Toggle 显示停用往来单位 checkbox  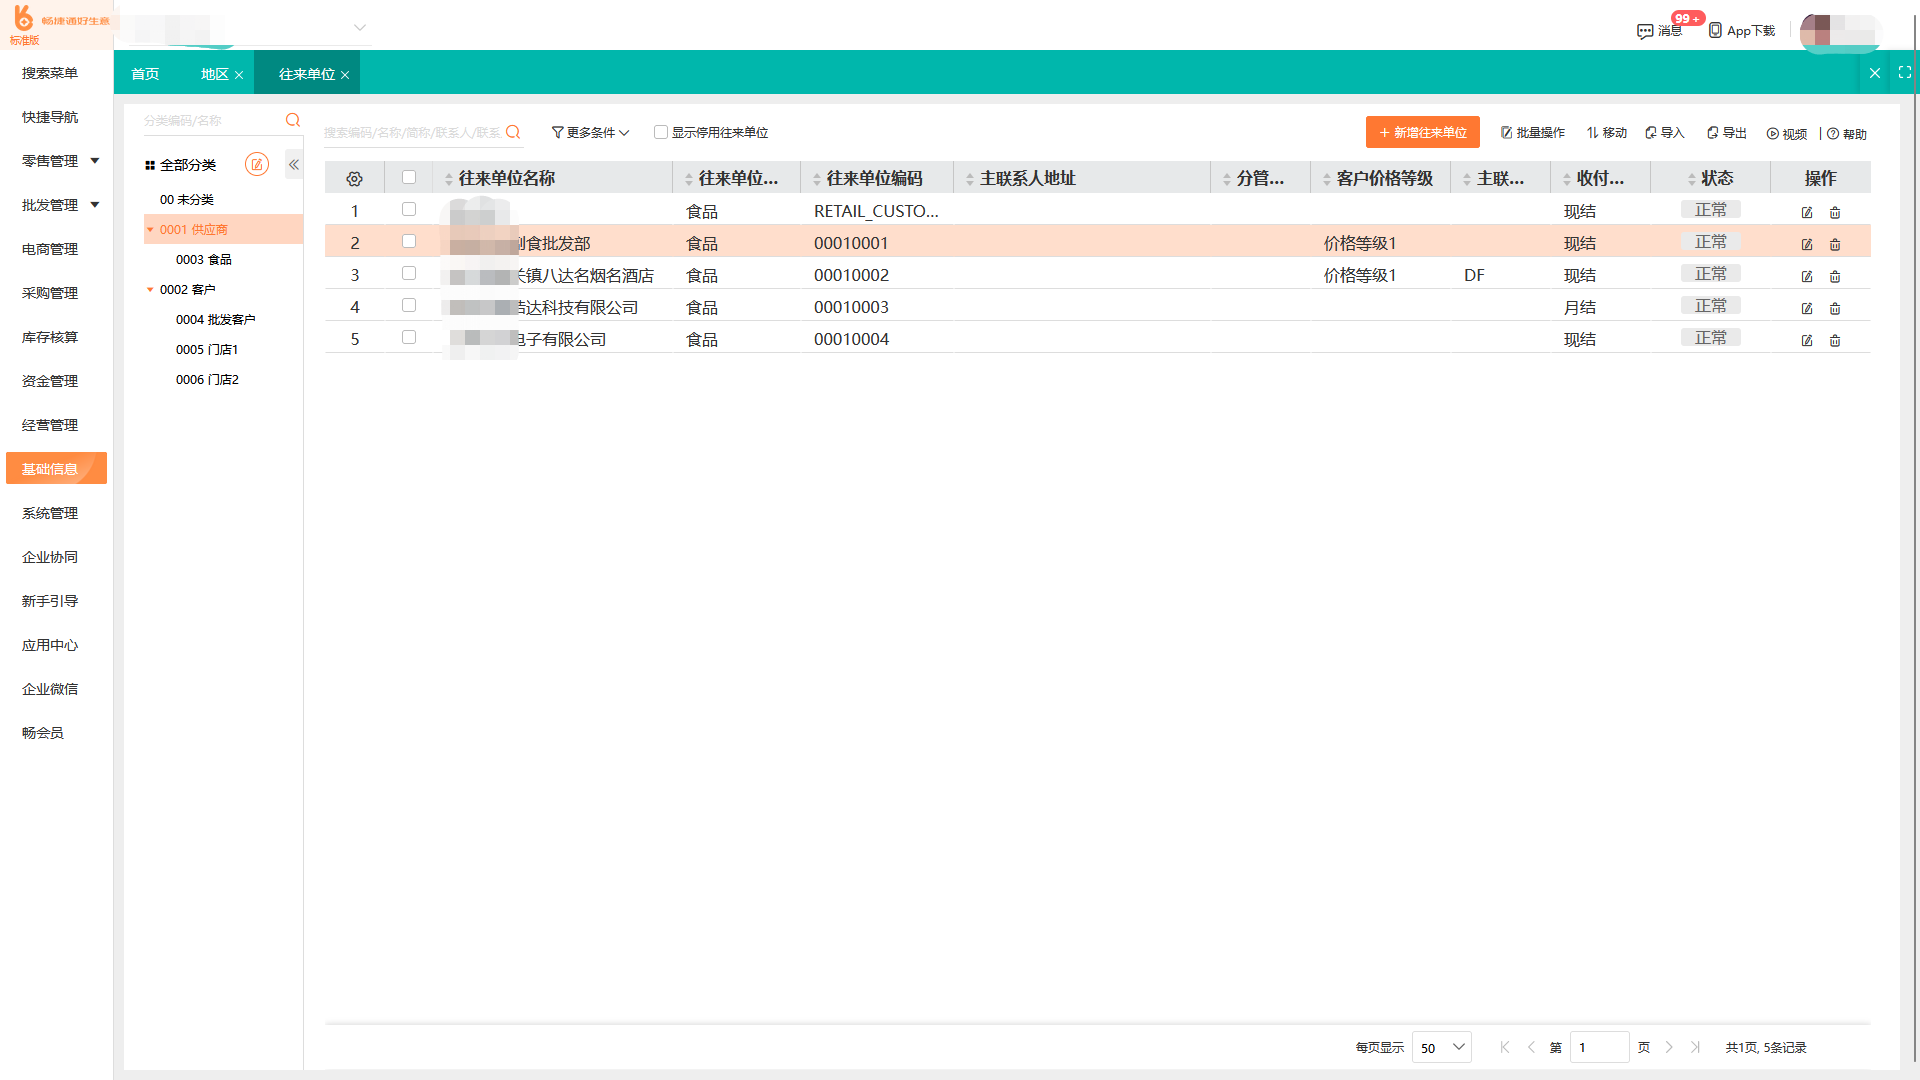pos(662,132)
